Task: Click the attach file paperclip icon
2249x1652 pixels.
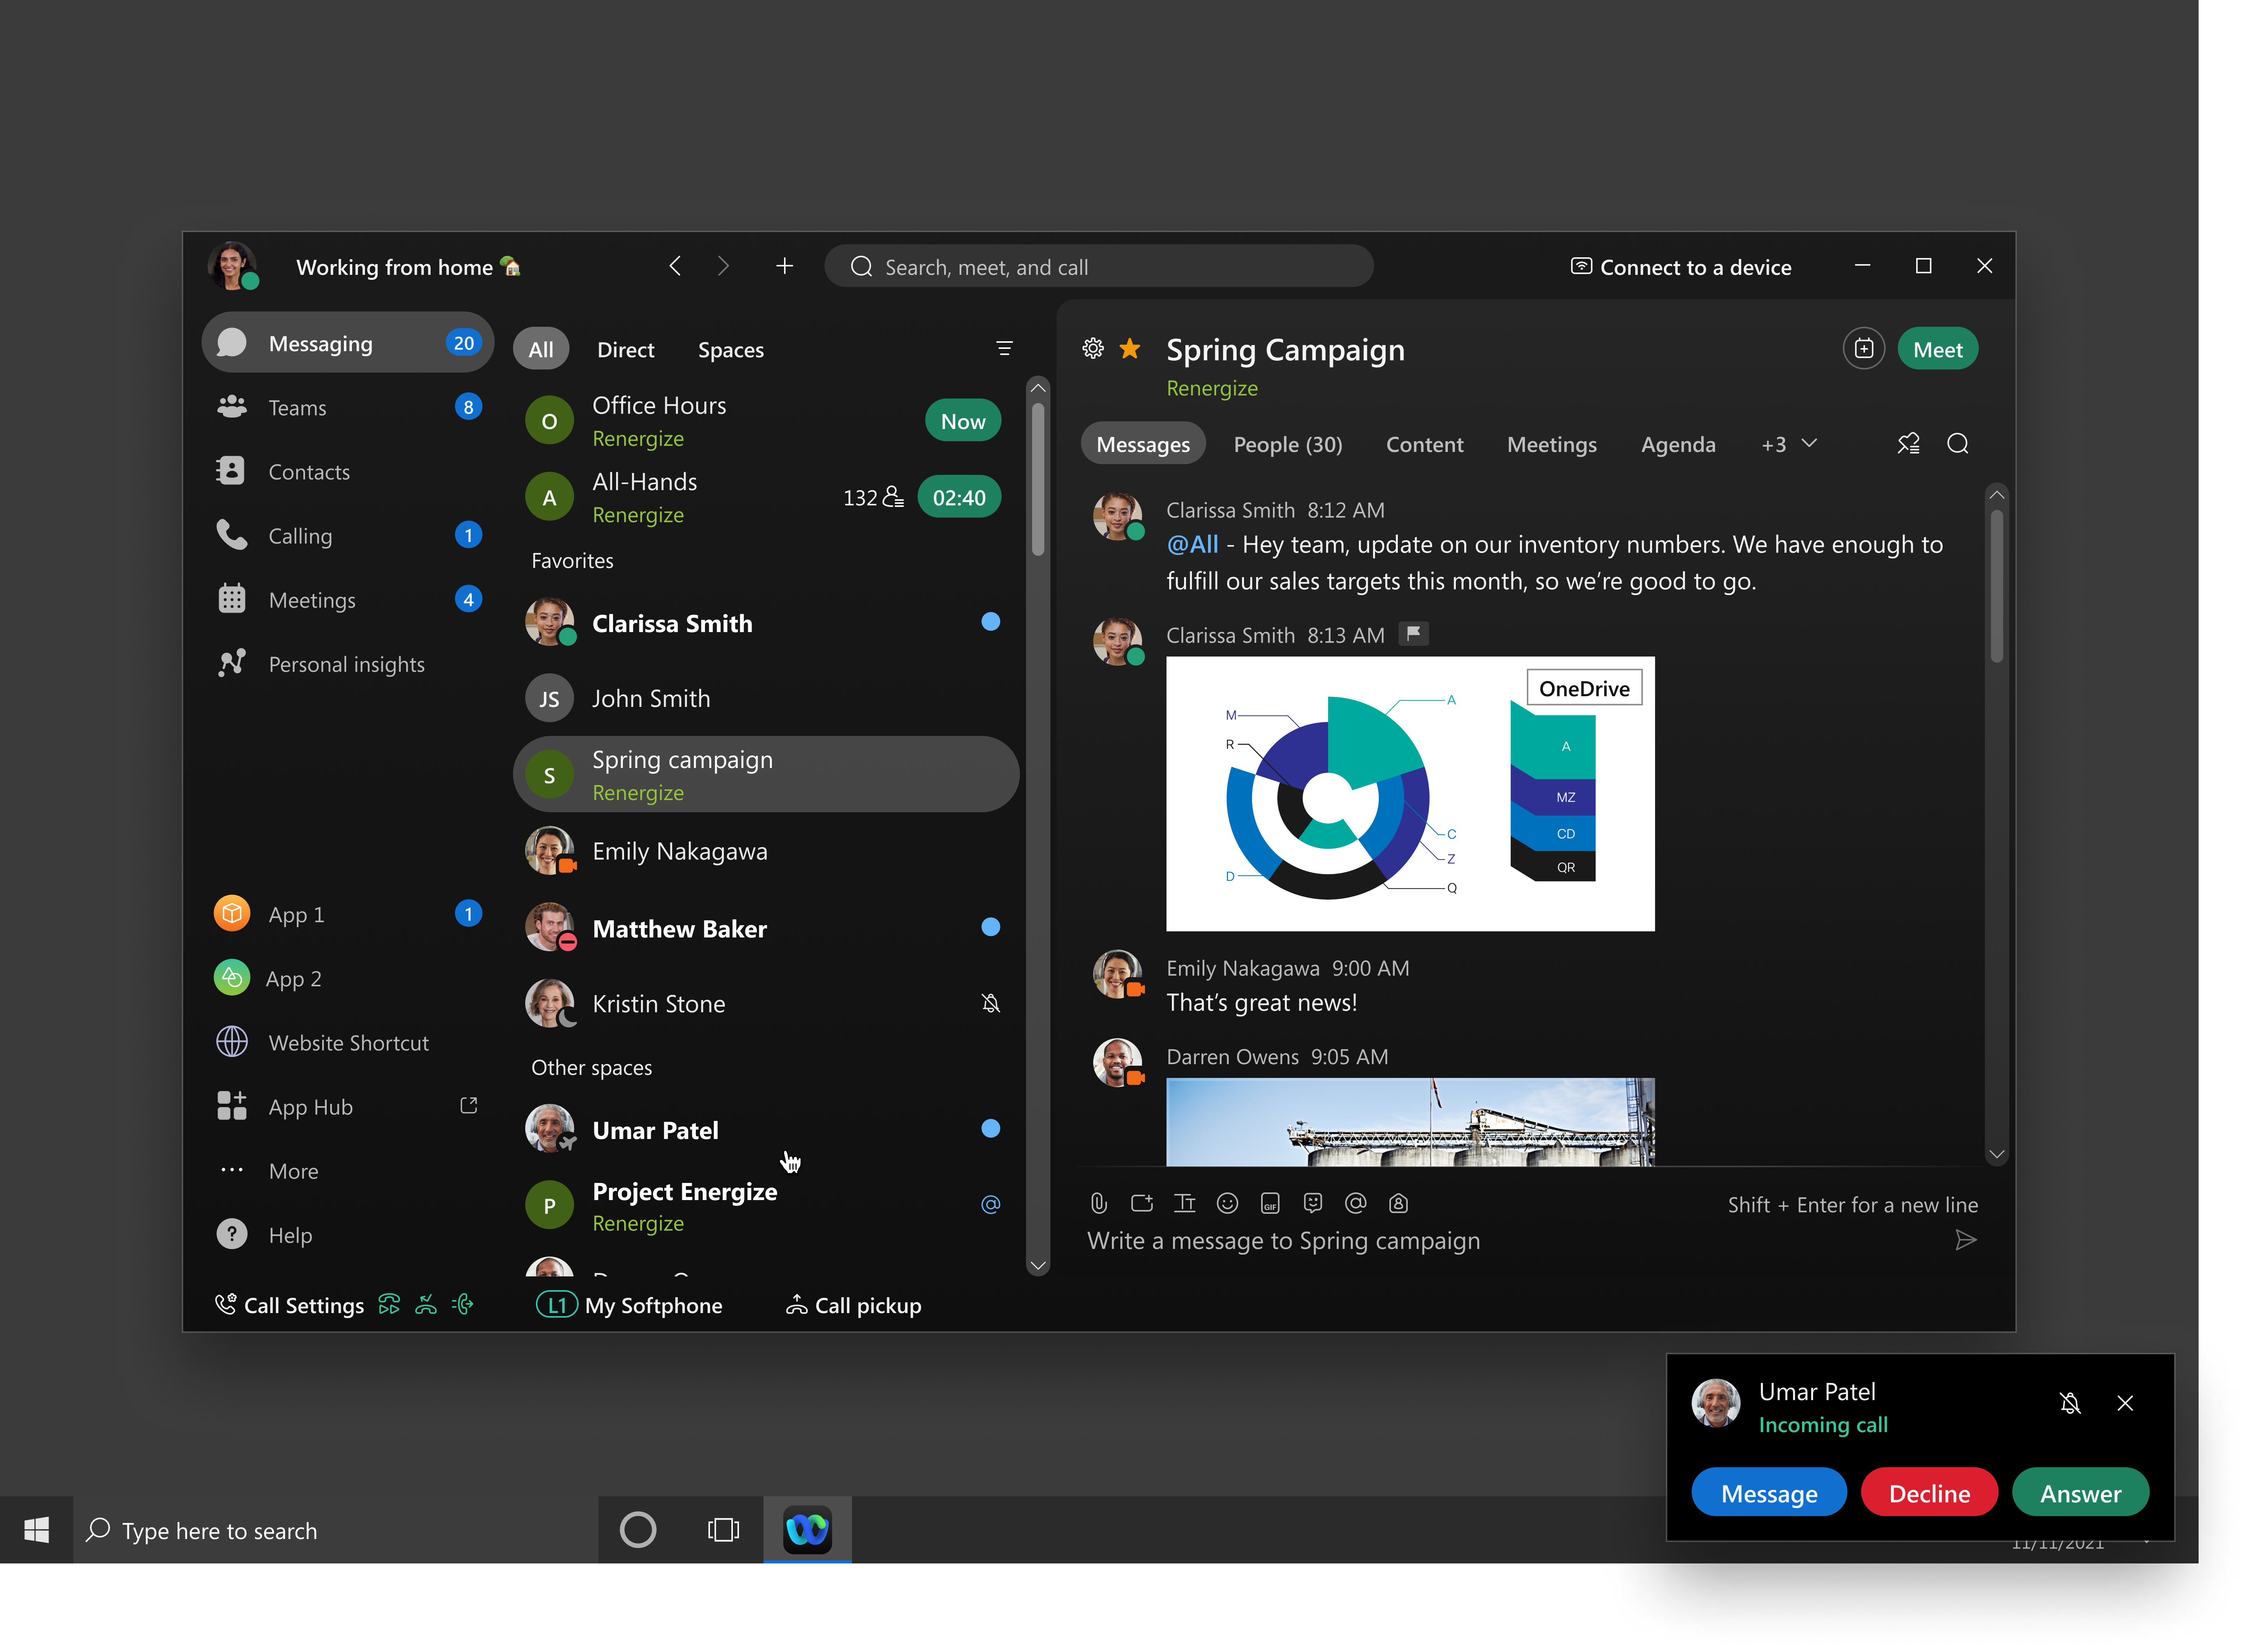Action: [x=1098, y=1203]
